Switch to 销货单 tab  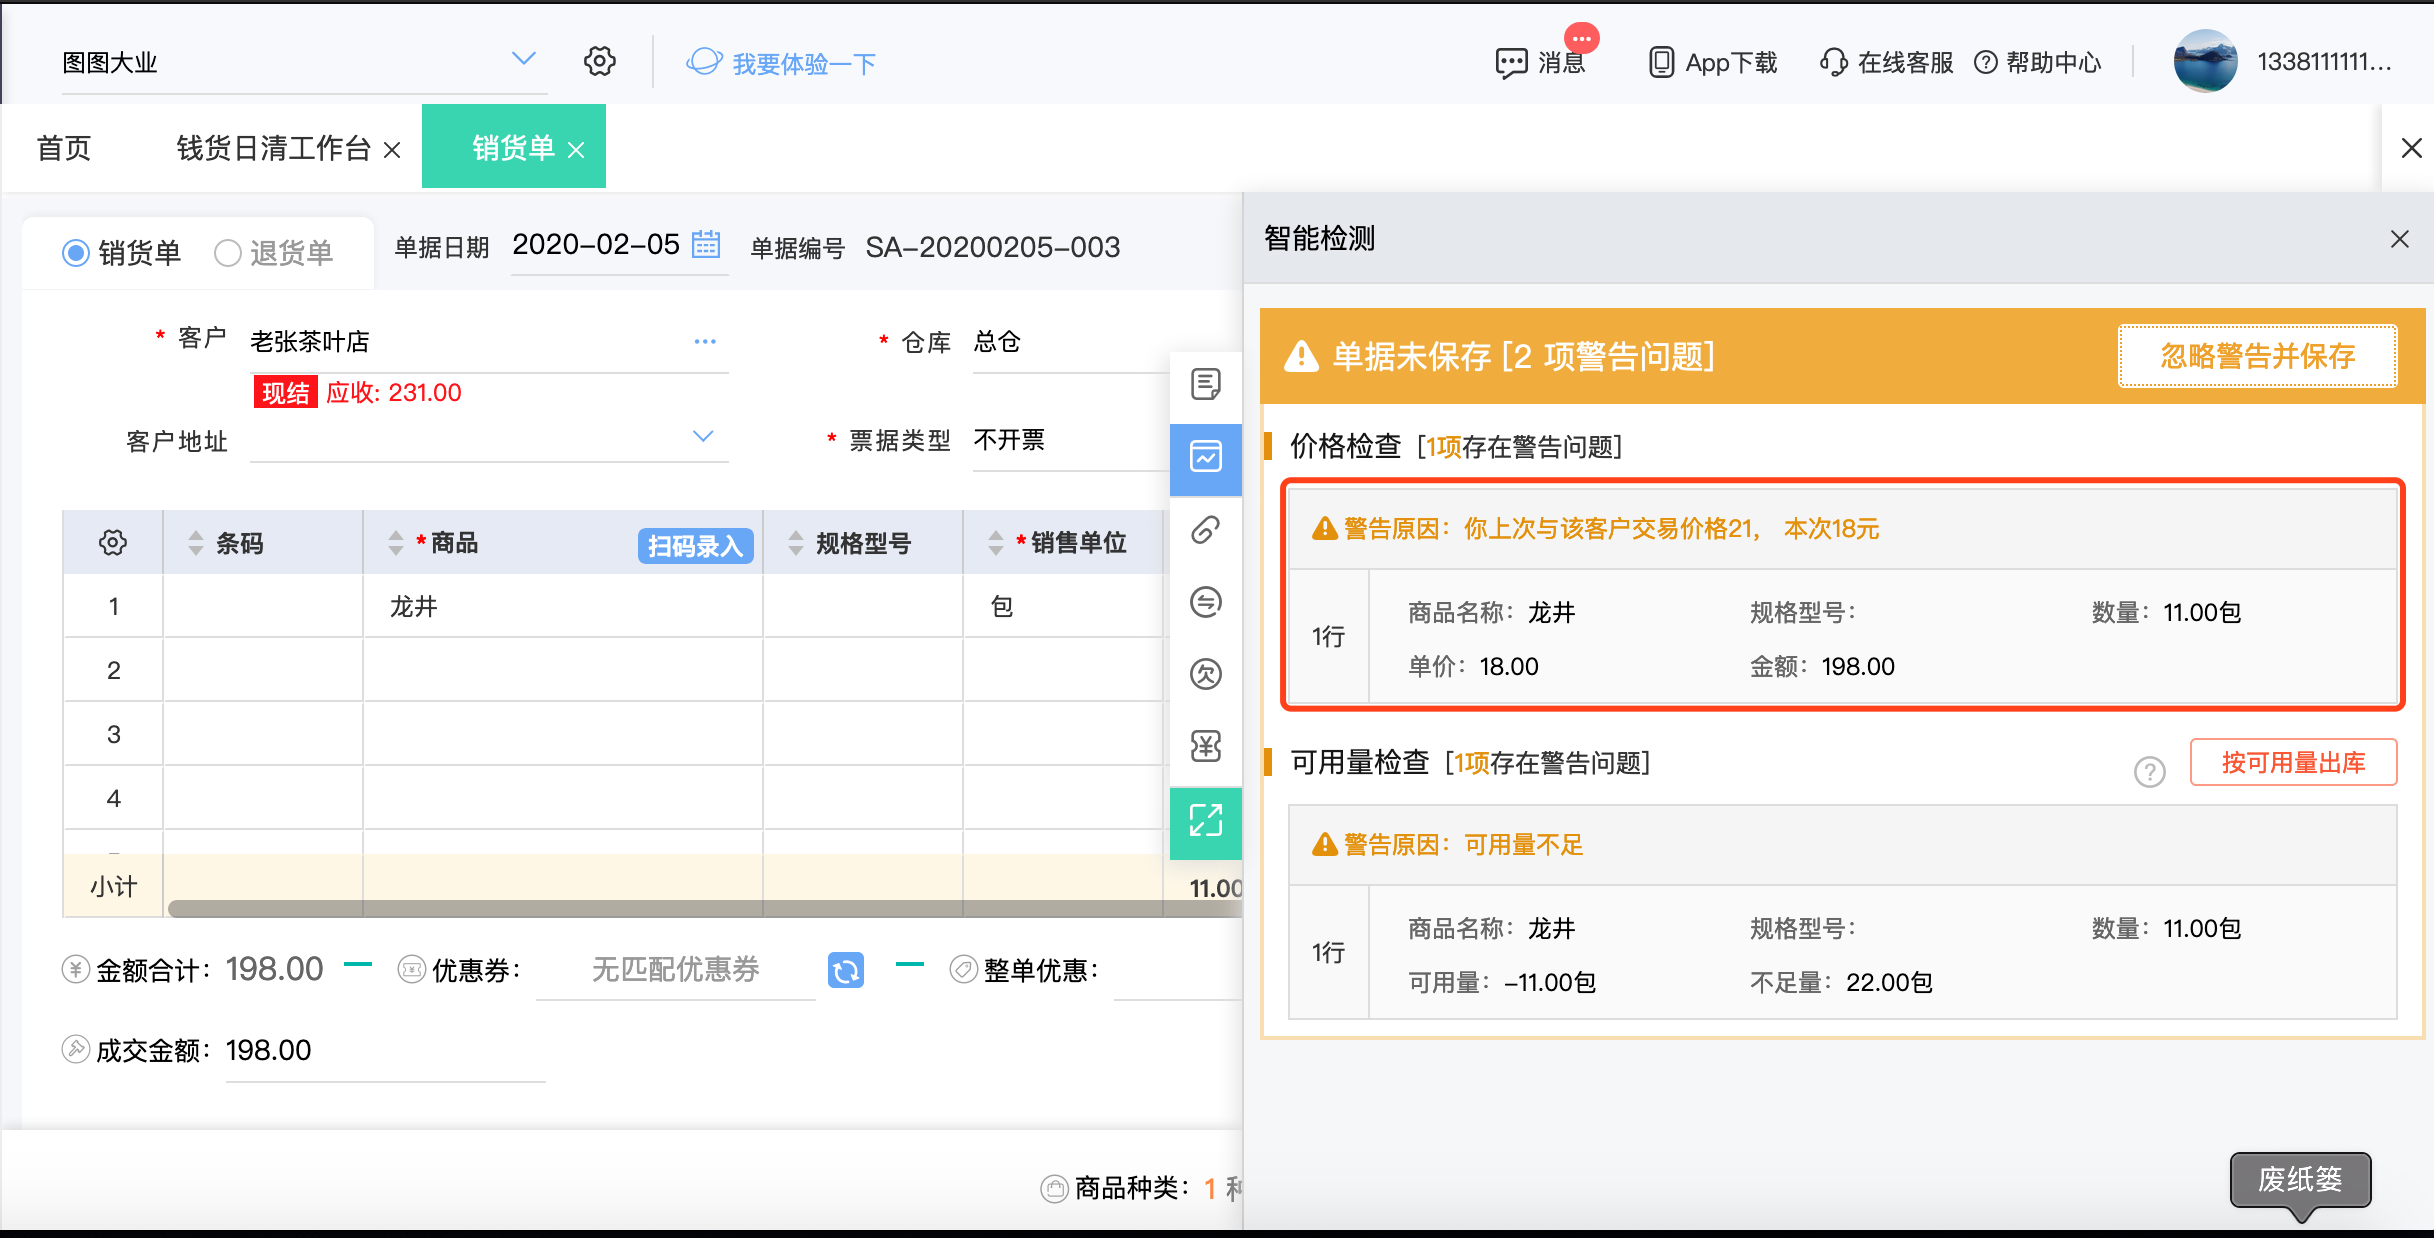pos(511,150)
